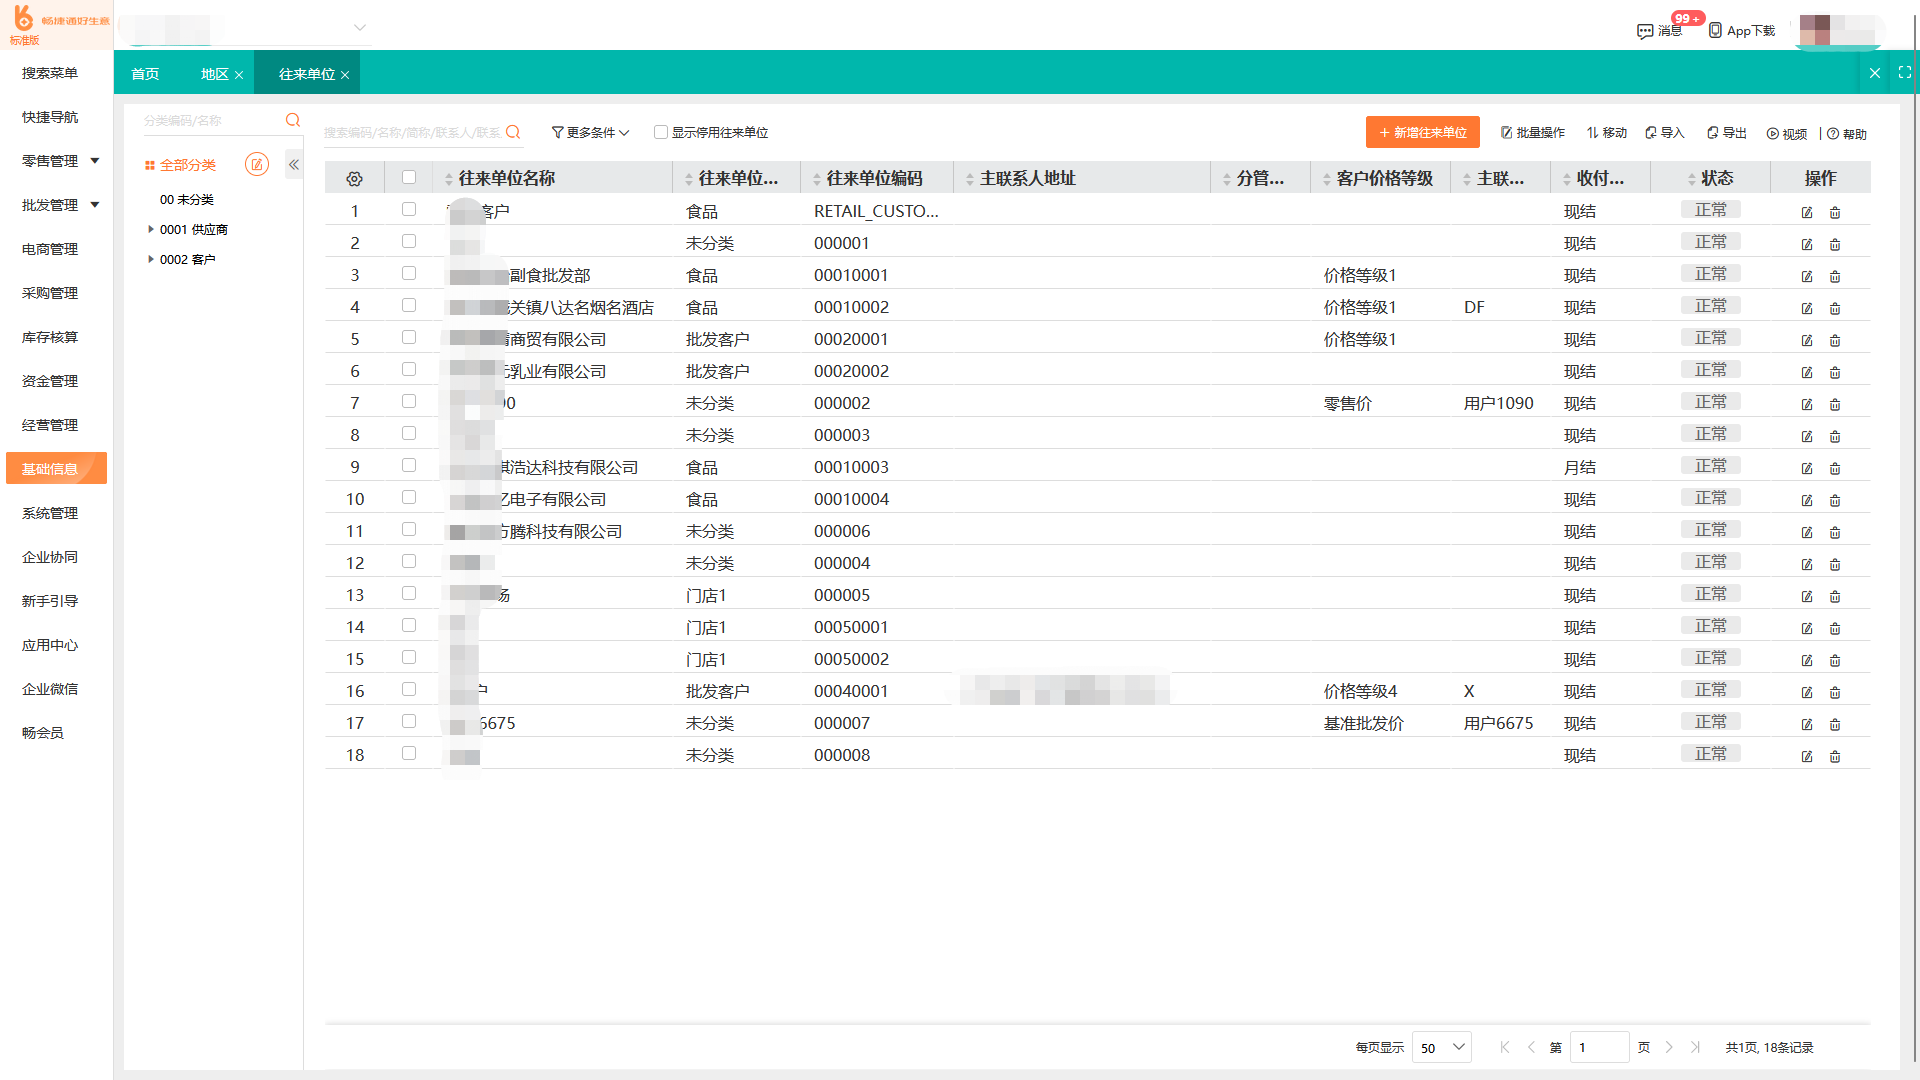Select row 16 checkbox
The height and width of the screenshot is (1080, 1920).
[x=411, y=690]
